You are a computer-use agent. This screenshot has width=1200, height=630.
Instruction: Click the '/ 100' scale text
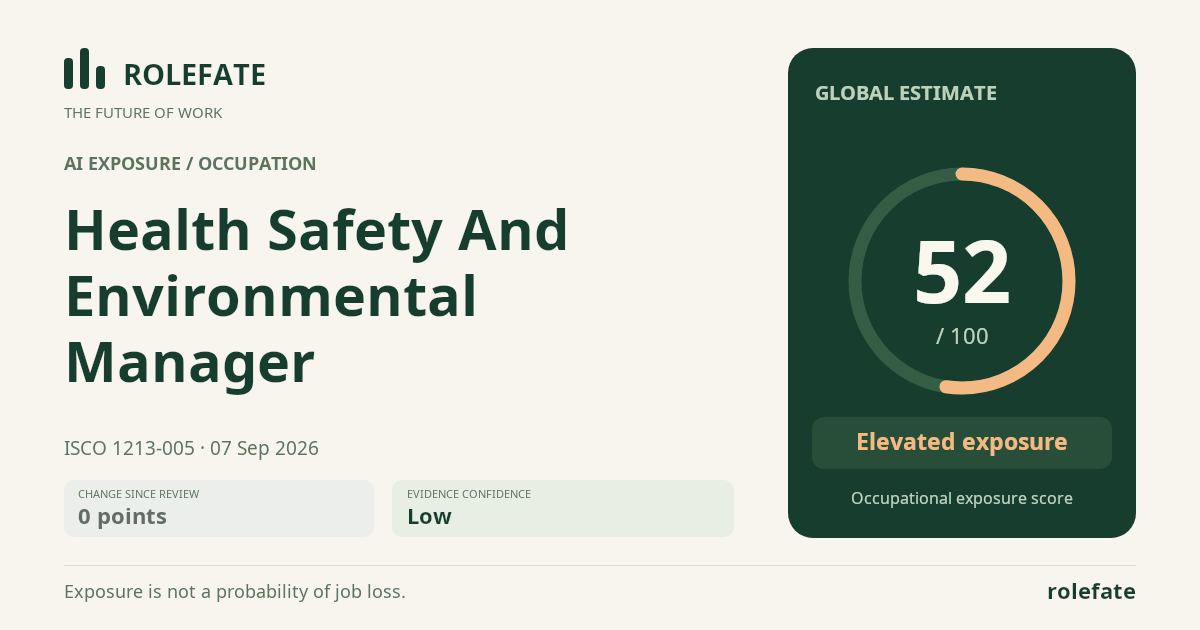click(962, 336)
